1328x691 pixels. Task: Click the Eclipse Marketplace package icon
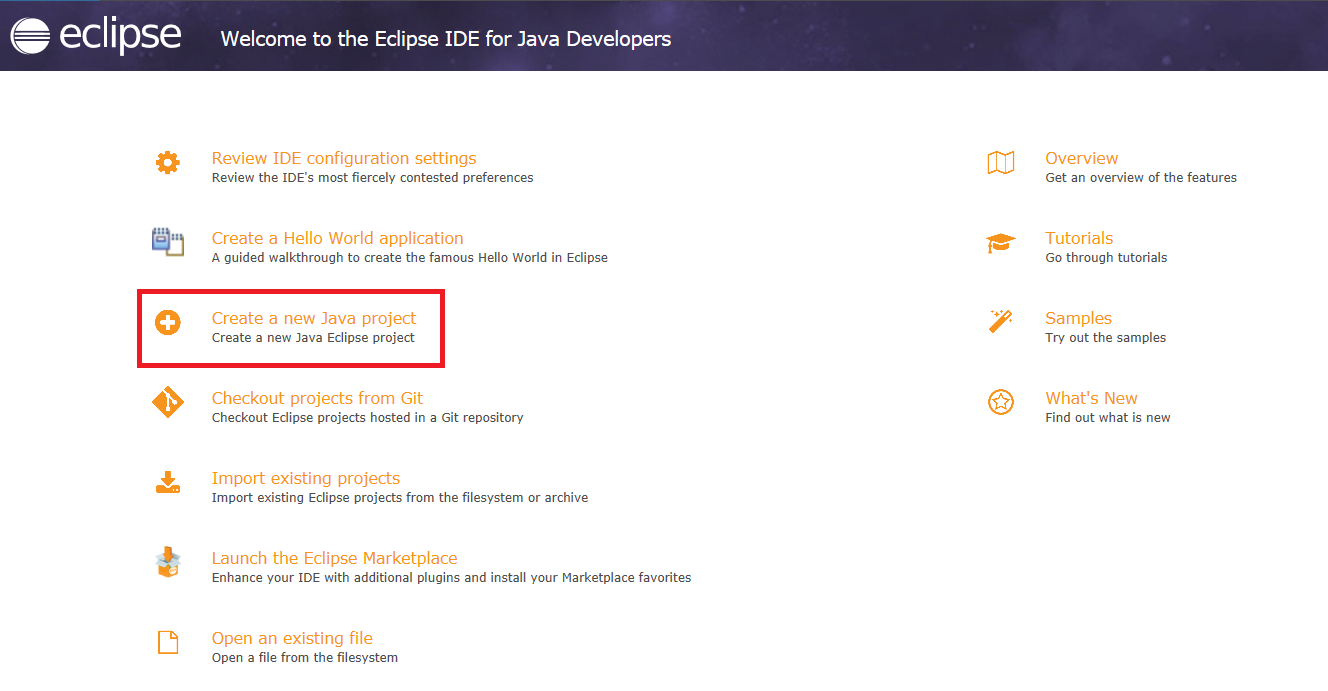pos(167,562)
